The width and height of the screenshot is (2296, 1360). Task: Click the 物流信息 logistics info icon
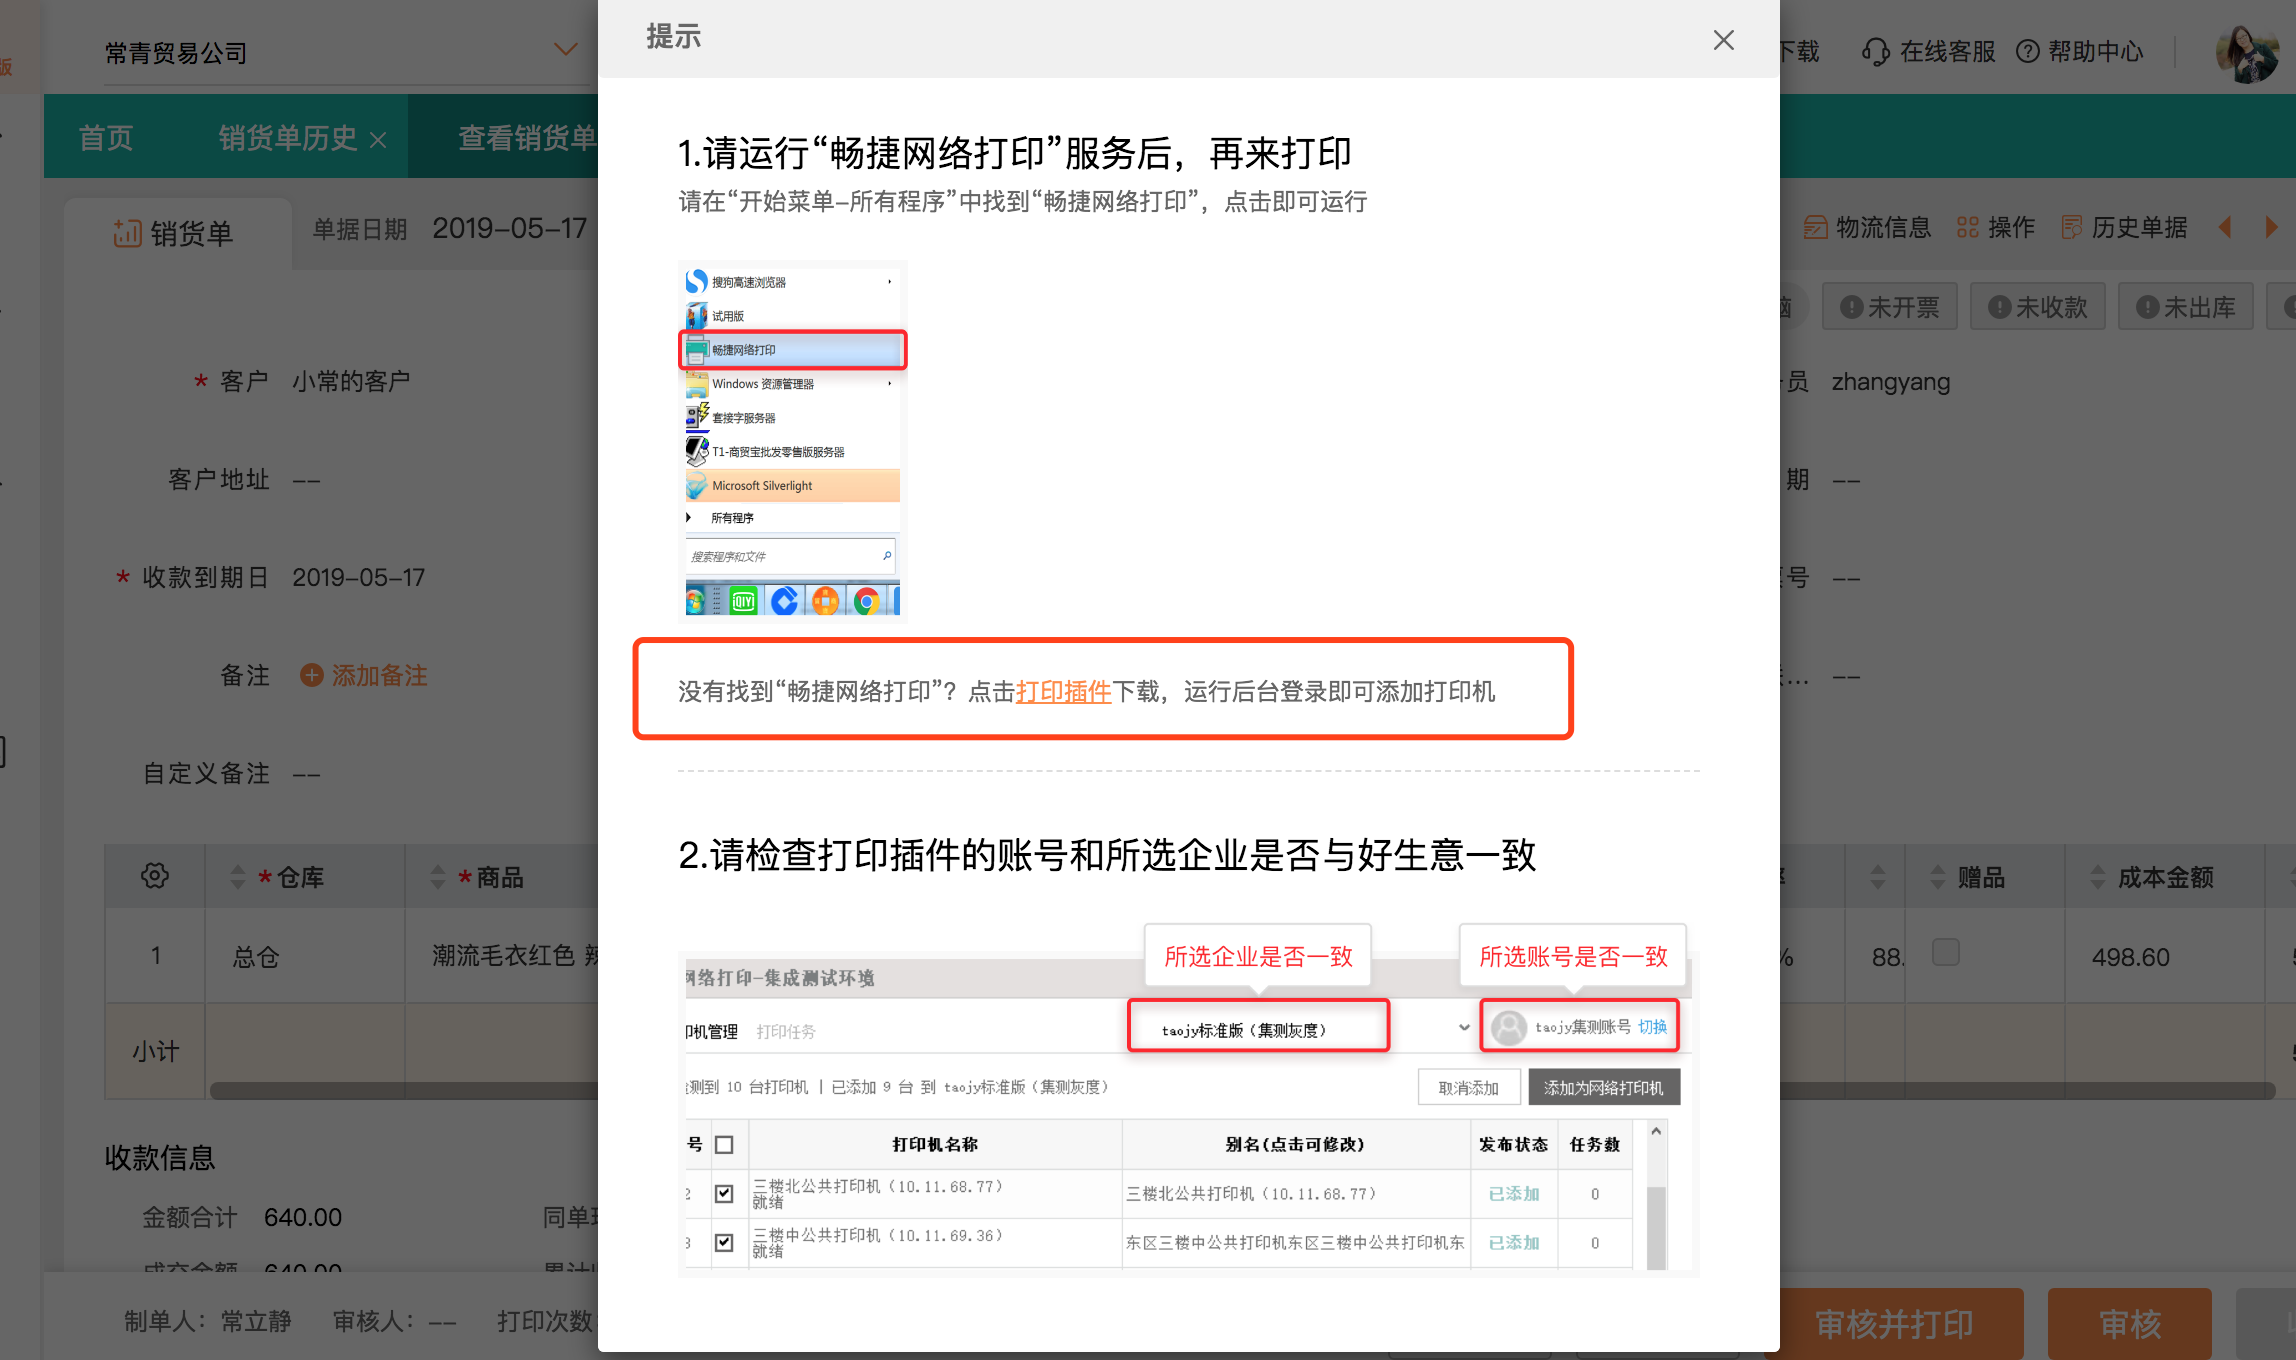point(1815,227)
